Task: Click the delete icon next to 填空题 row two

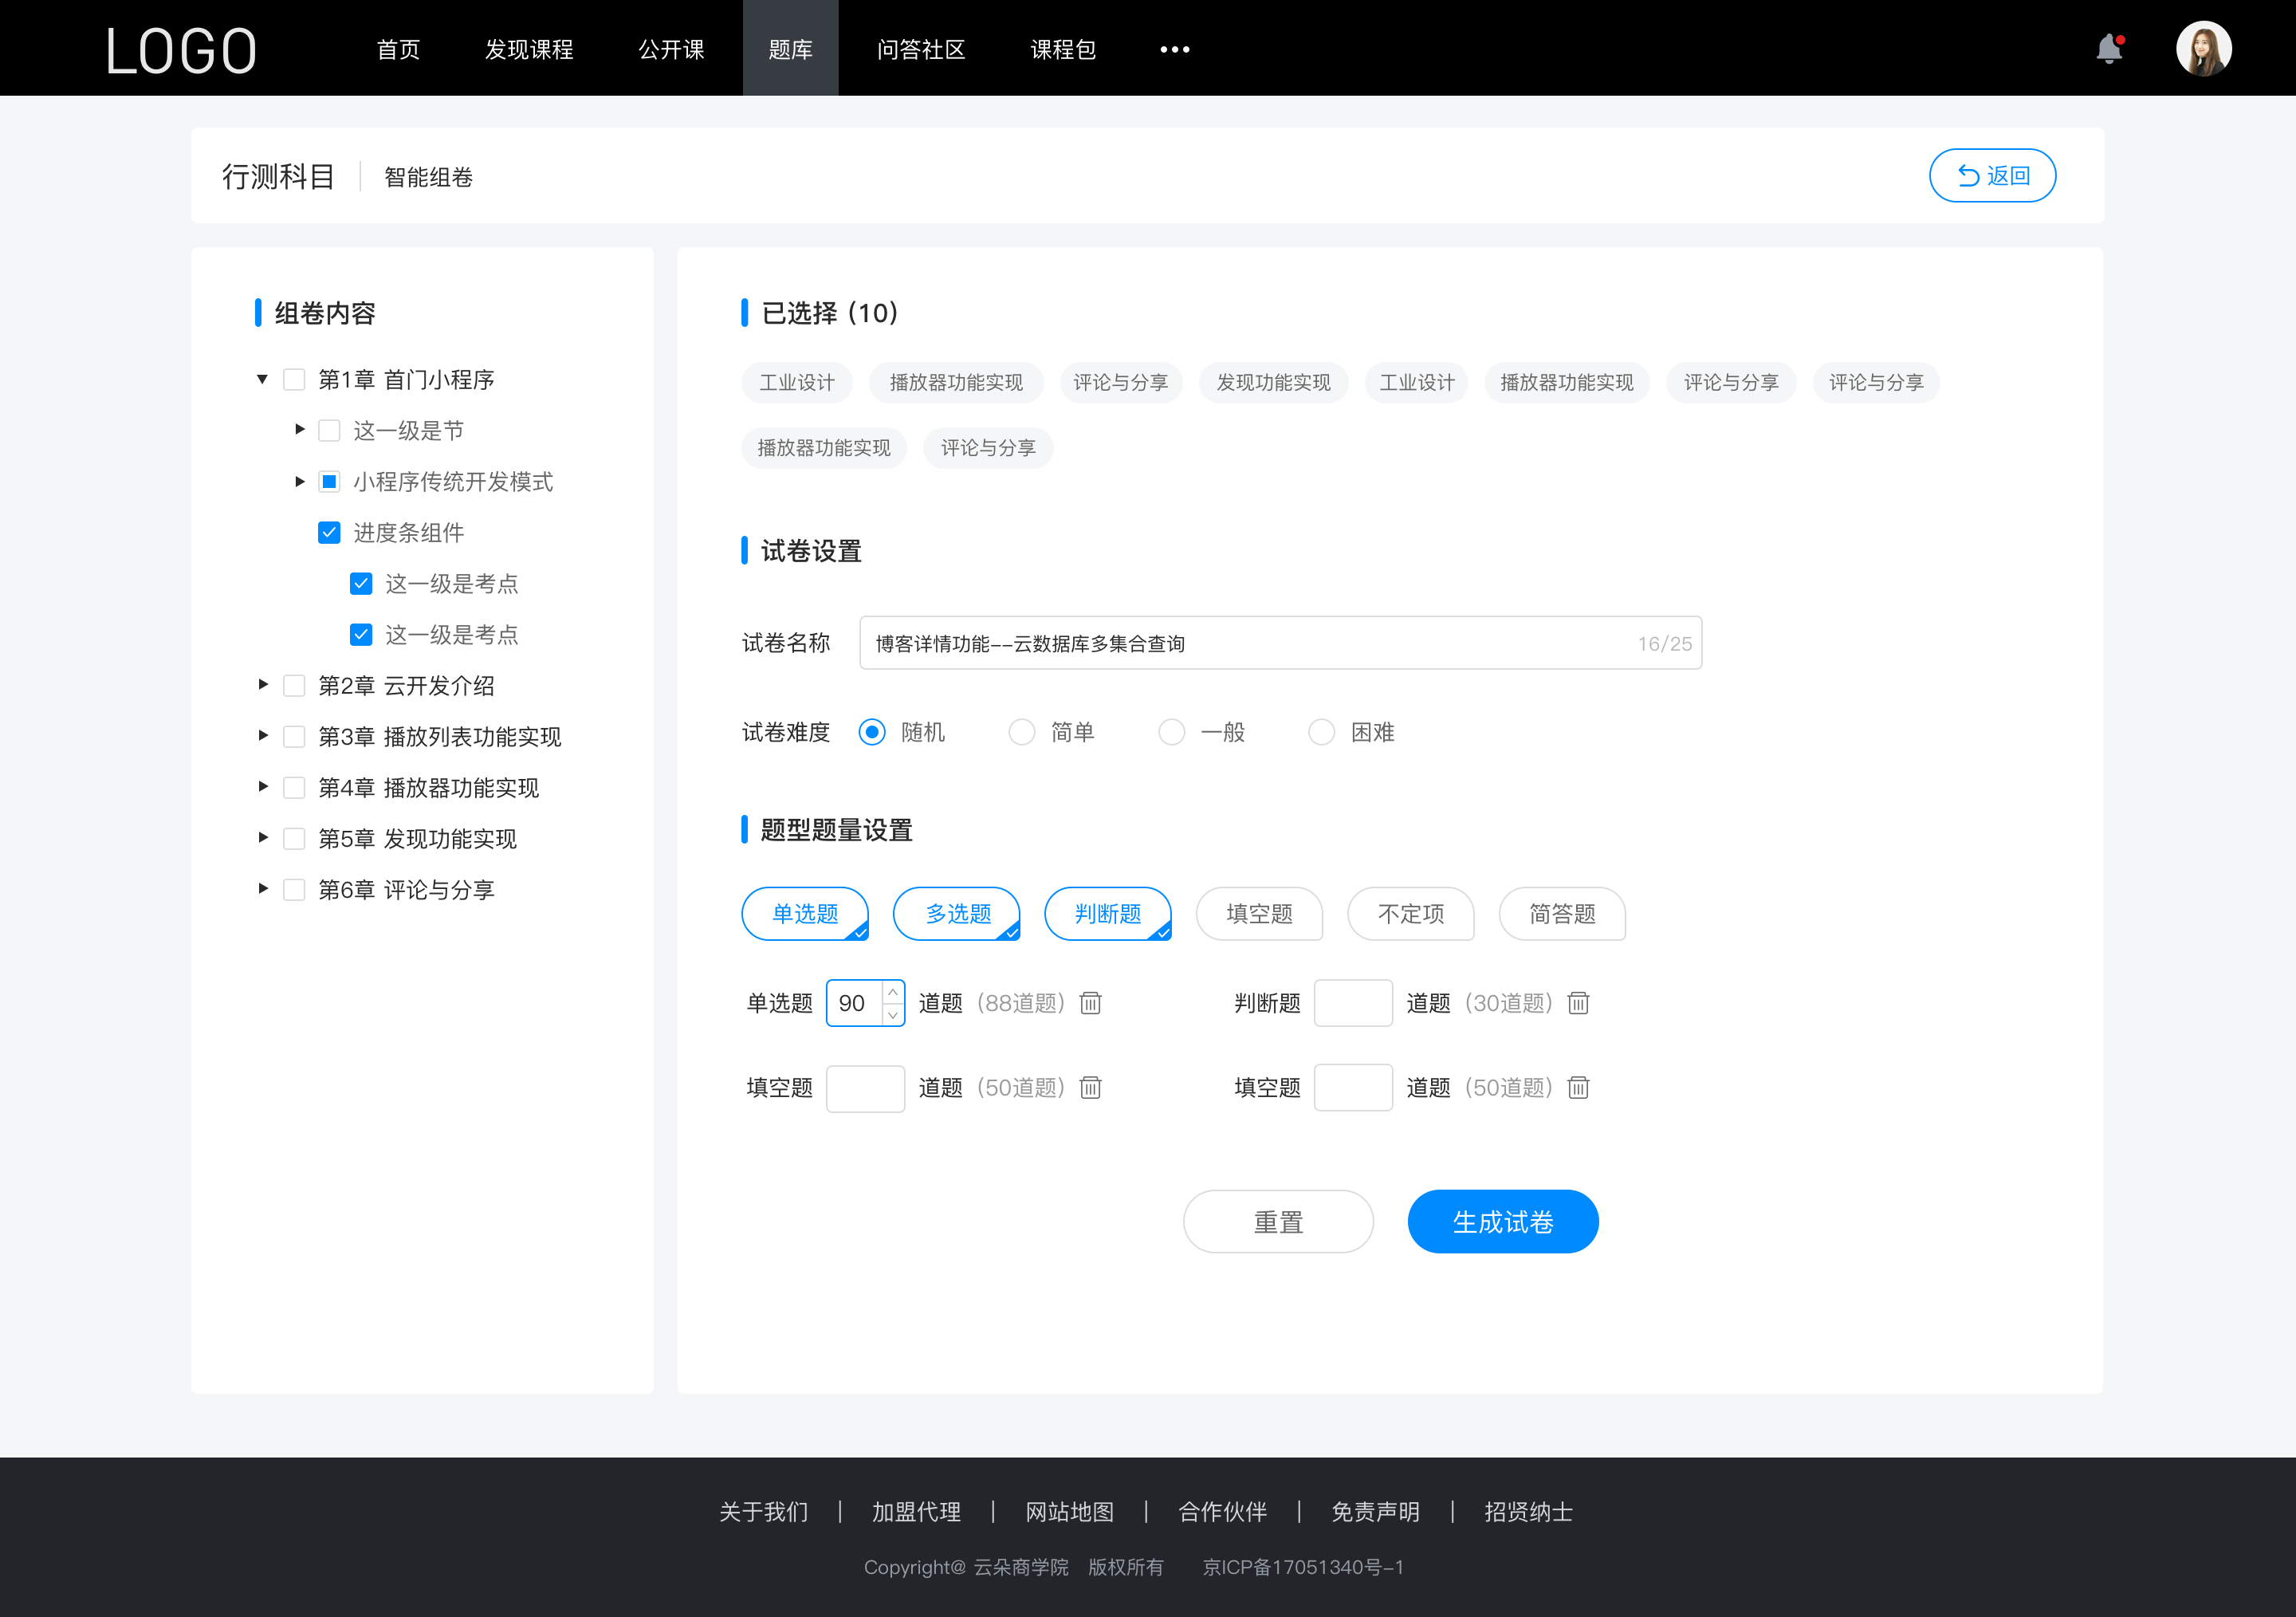Action: click(x=1577, y=1088)
